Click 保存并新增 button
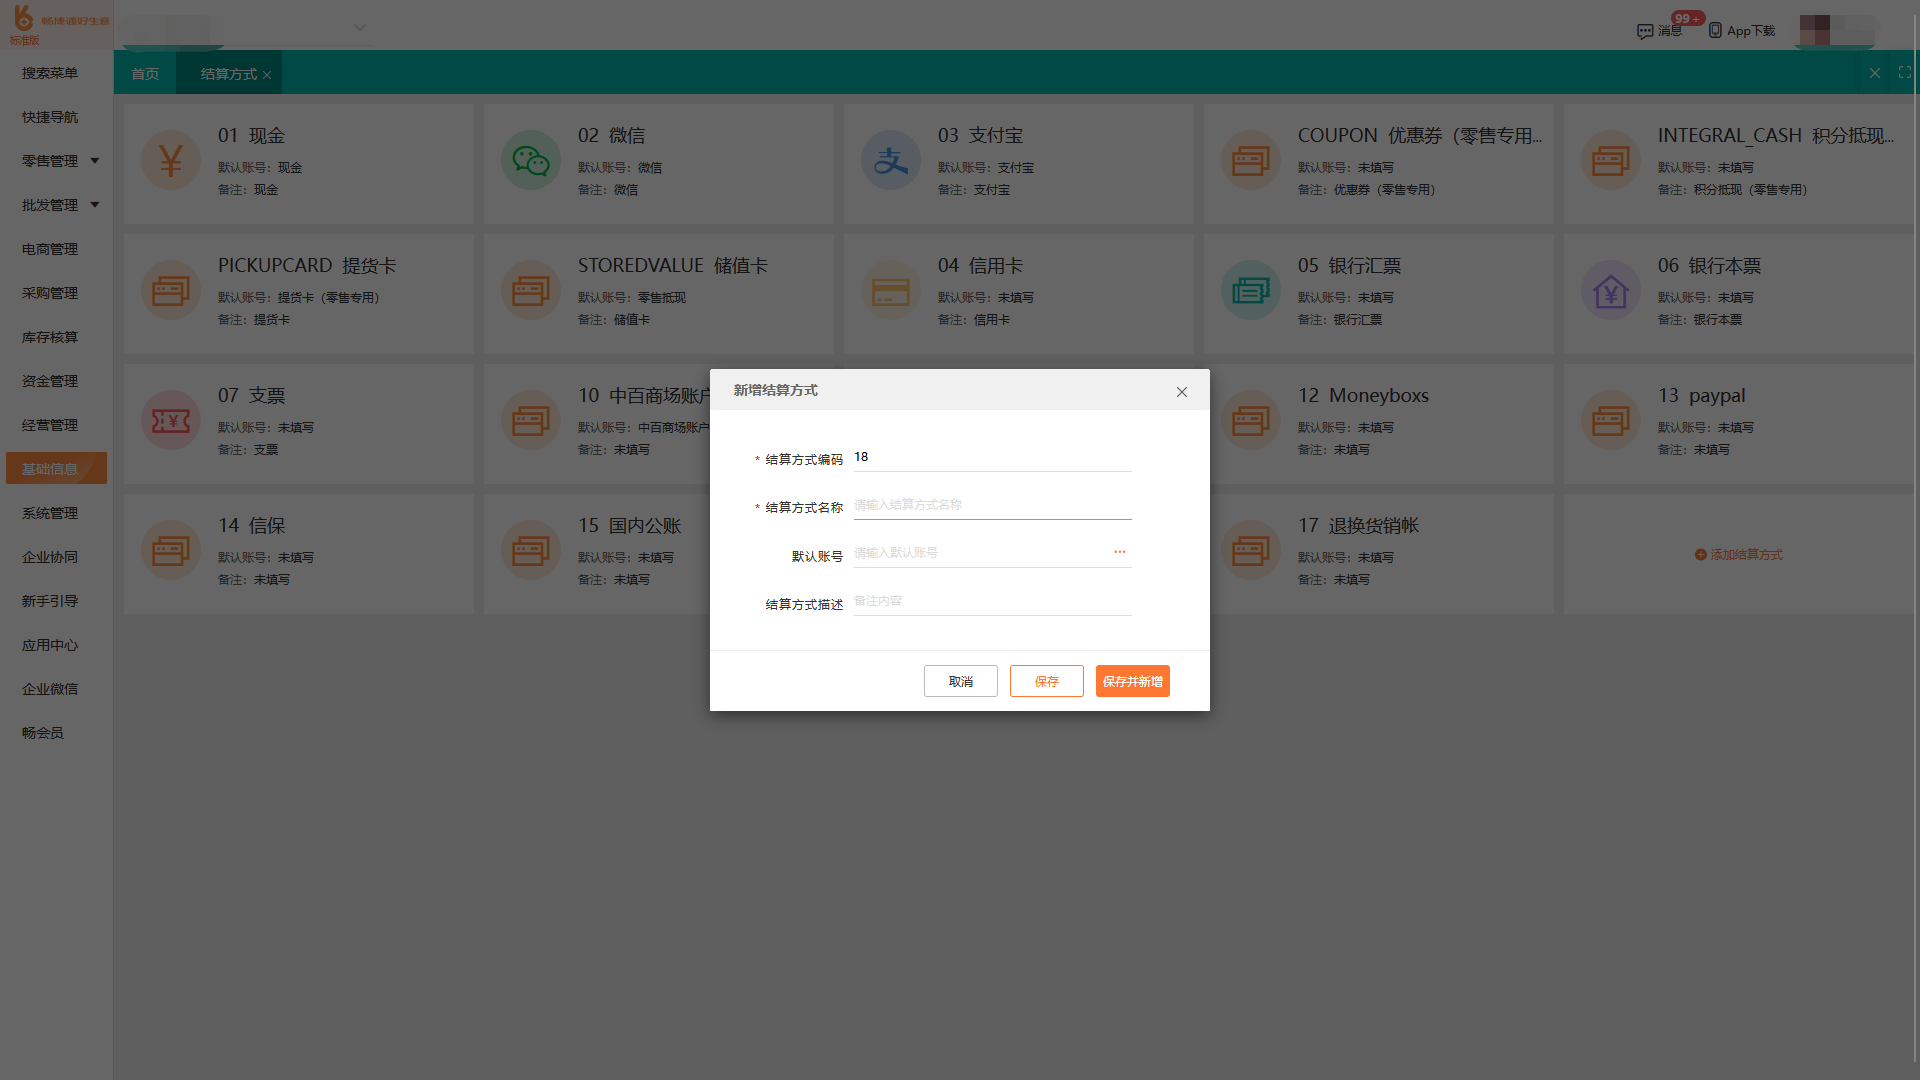This screenshot has height=1080, width=1920. [1131, 680]
